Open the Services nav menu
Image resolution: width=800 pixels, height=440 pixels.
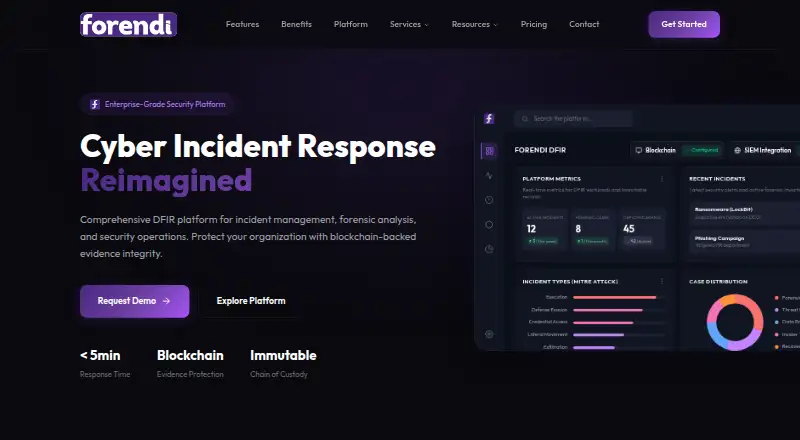coord(409,25)
